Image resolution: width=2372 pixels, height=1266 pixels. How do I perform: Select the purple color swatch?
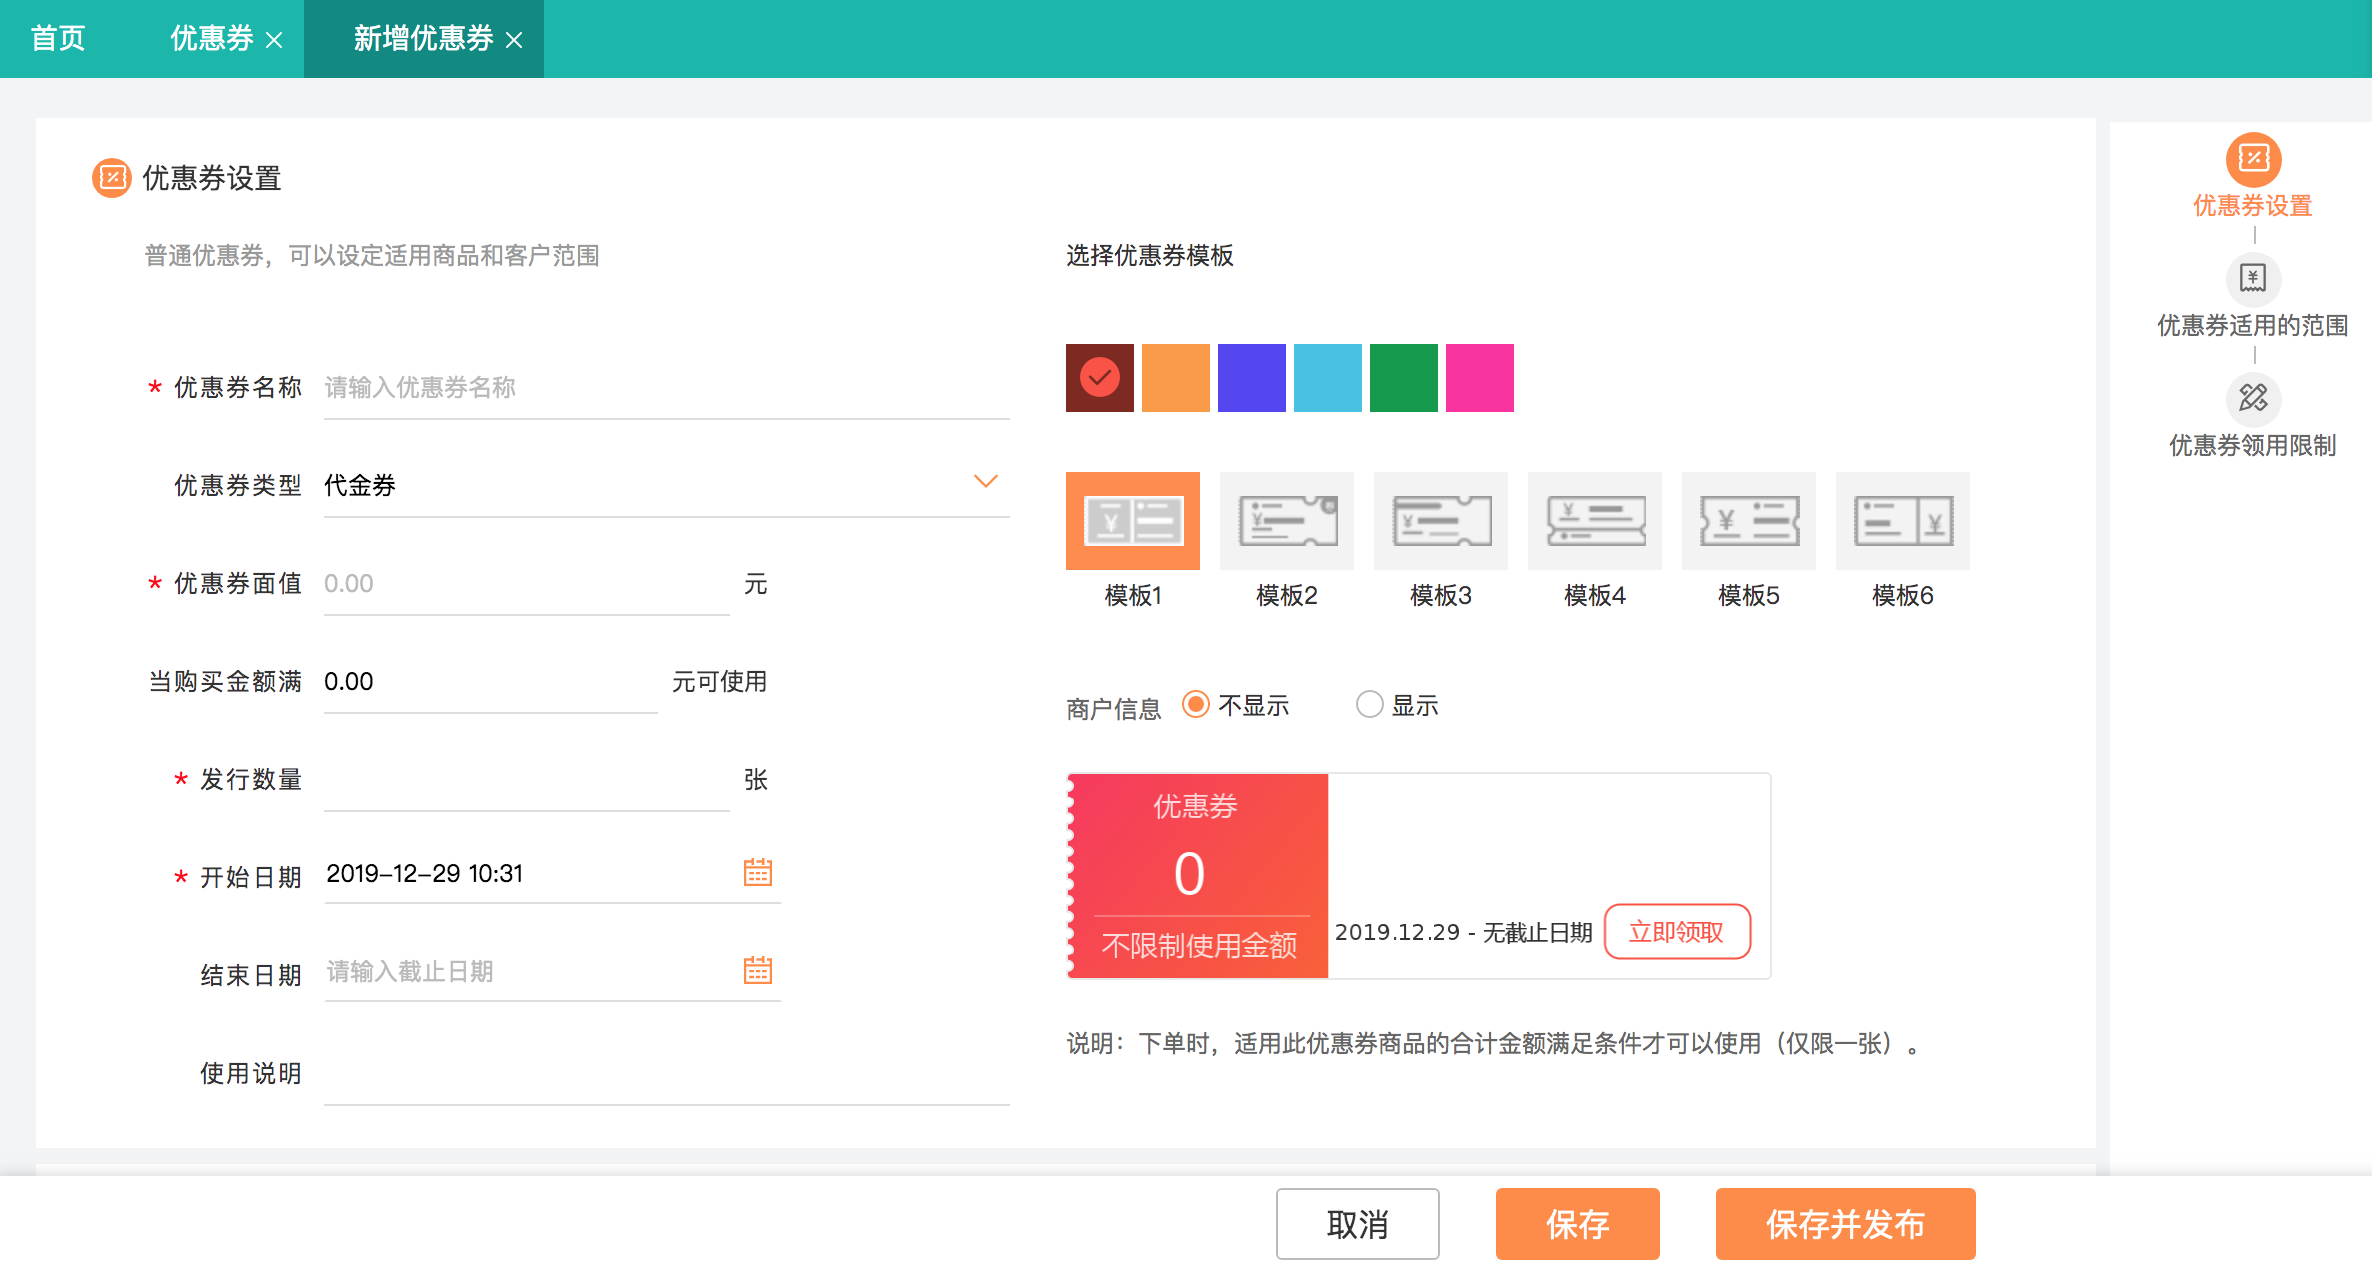[1250, 375]
